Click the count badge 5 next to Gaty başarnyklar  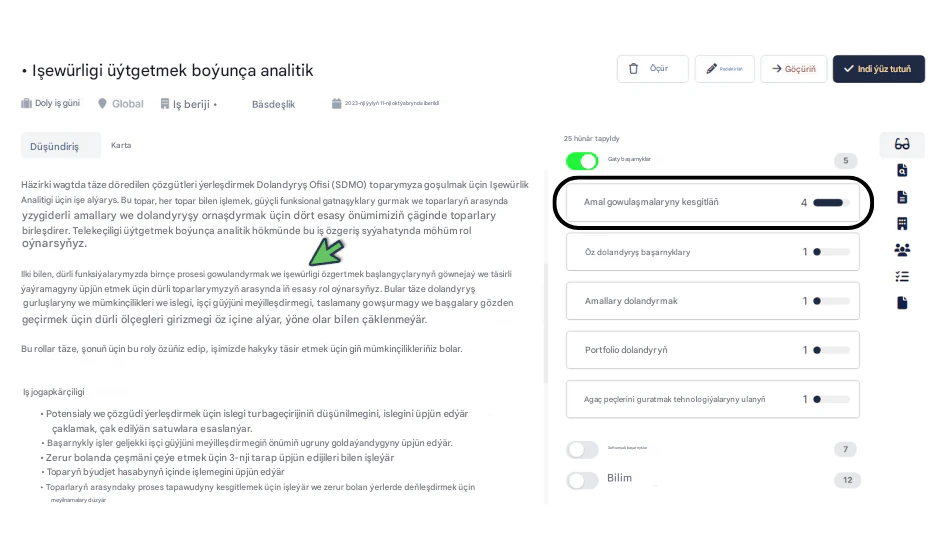[846, 161]
